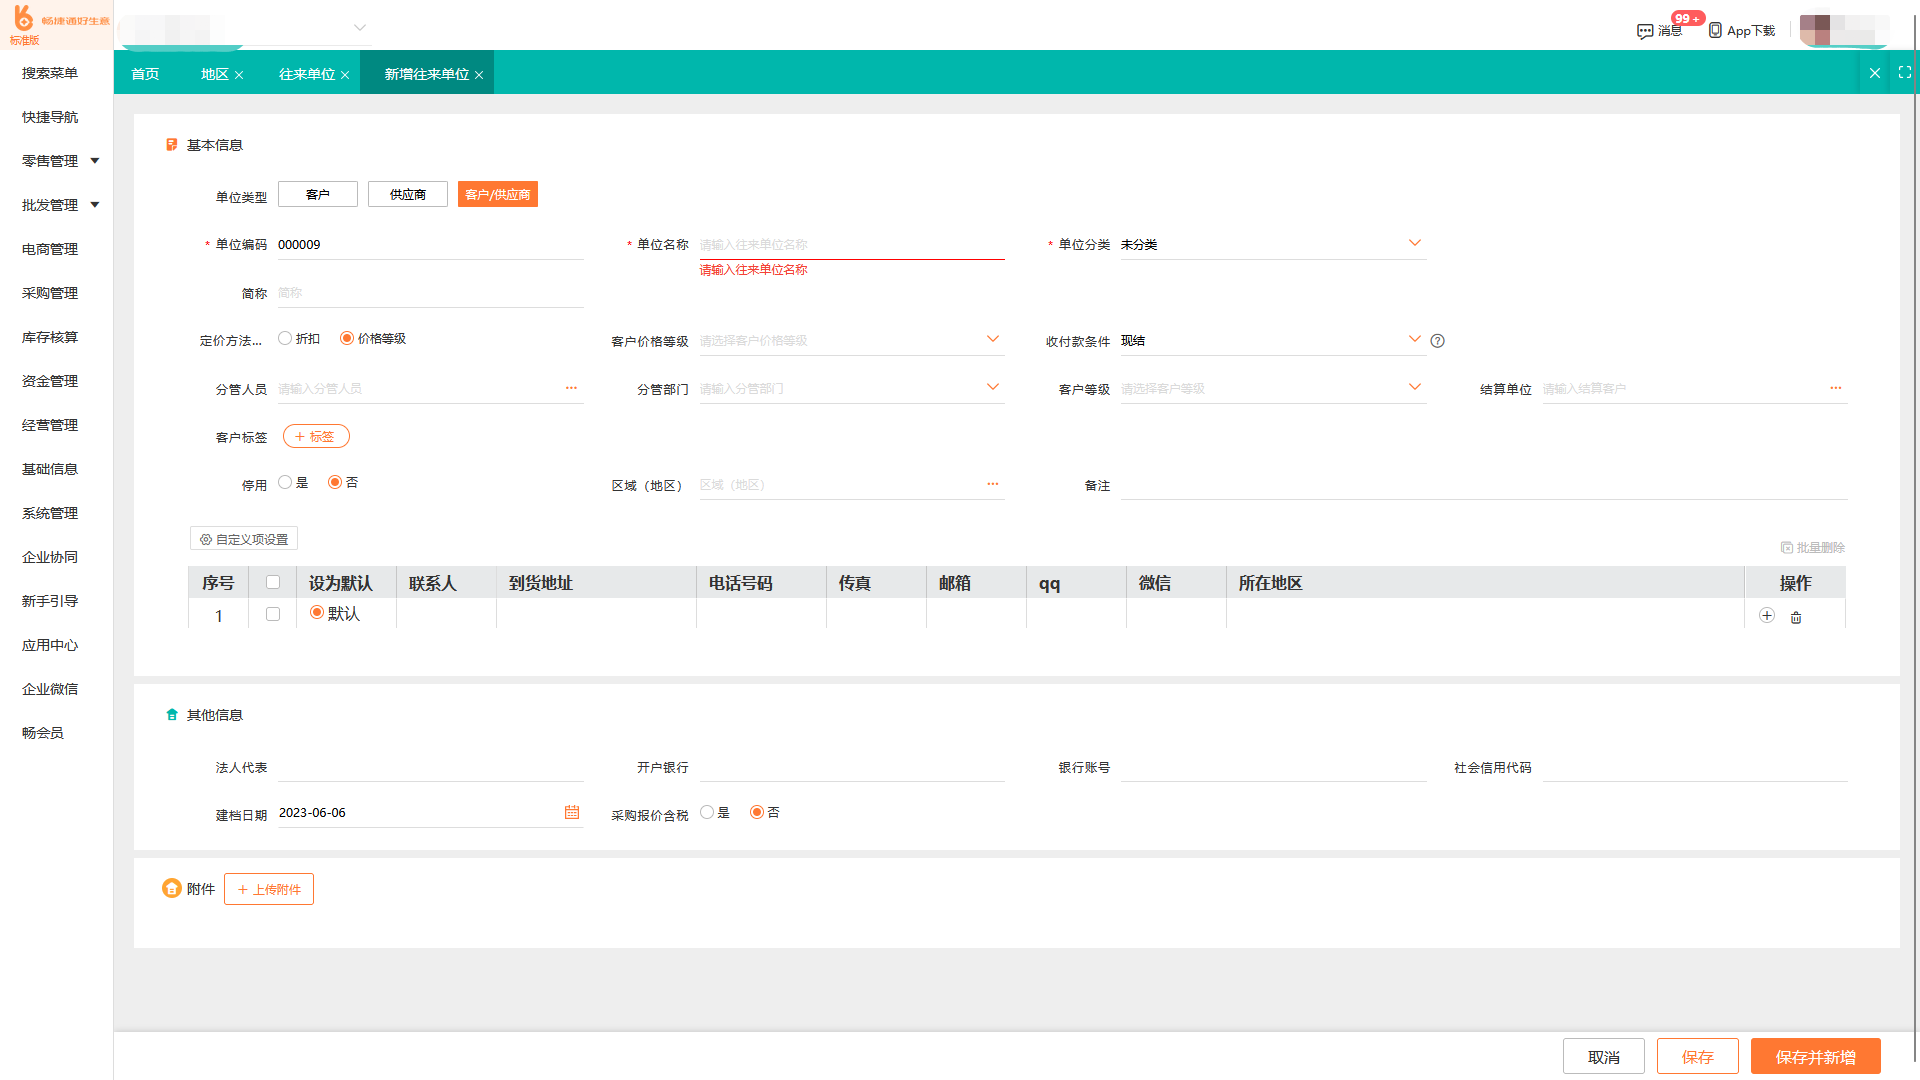Click the 基本信息 section lock icon
1920x1080 pixels.
(171, 144)
